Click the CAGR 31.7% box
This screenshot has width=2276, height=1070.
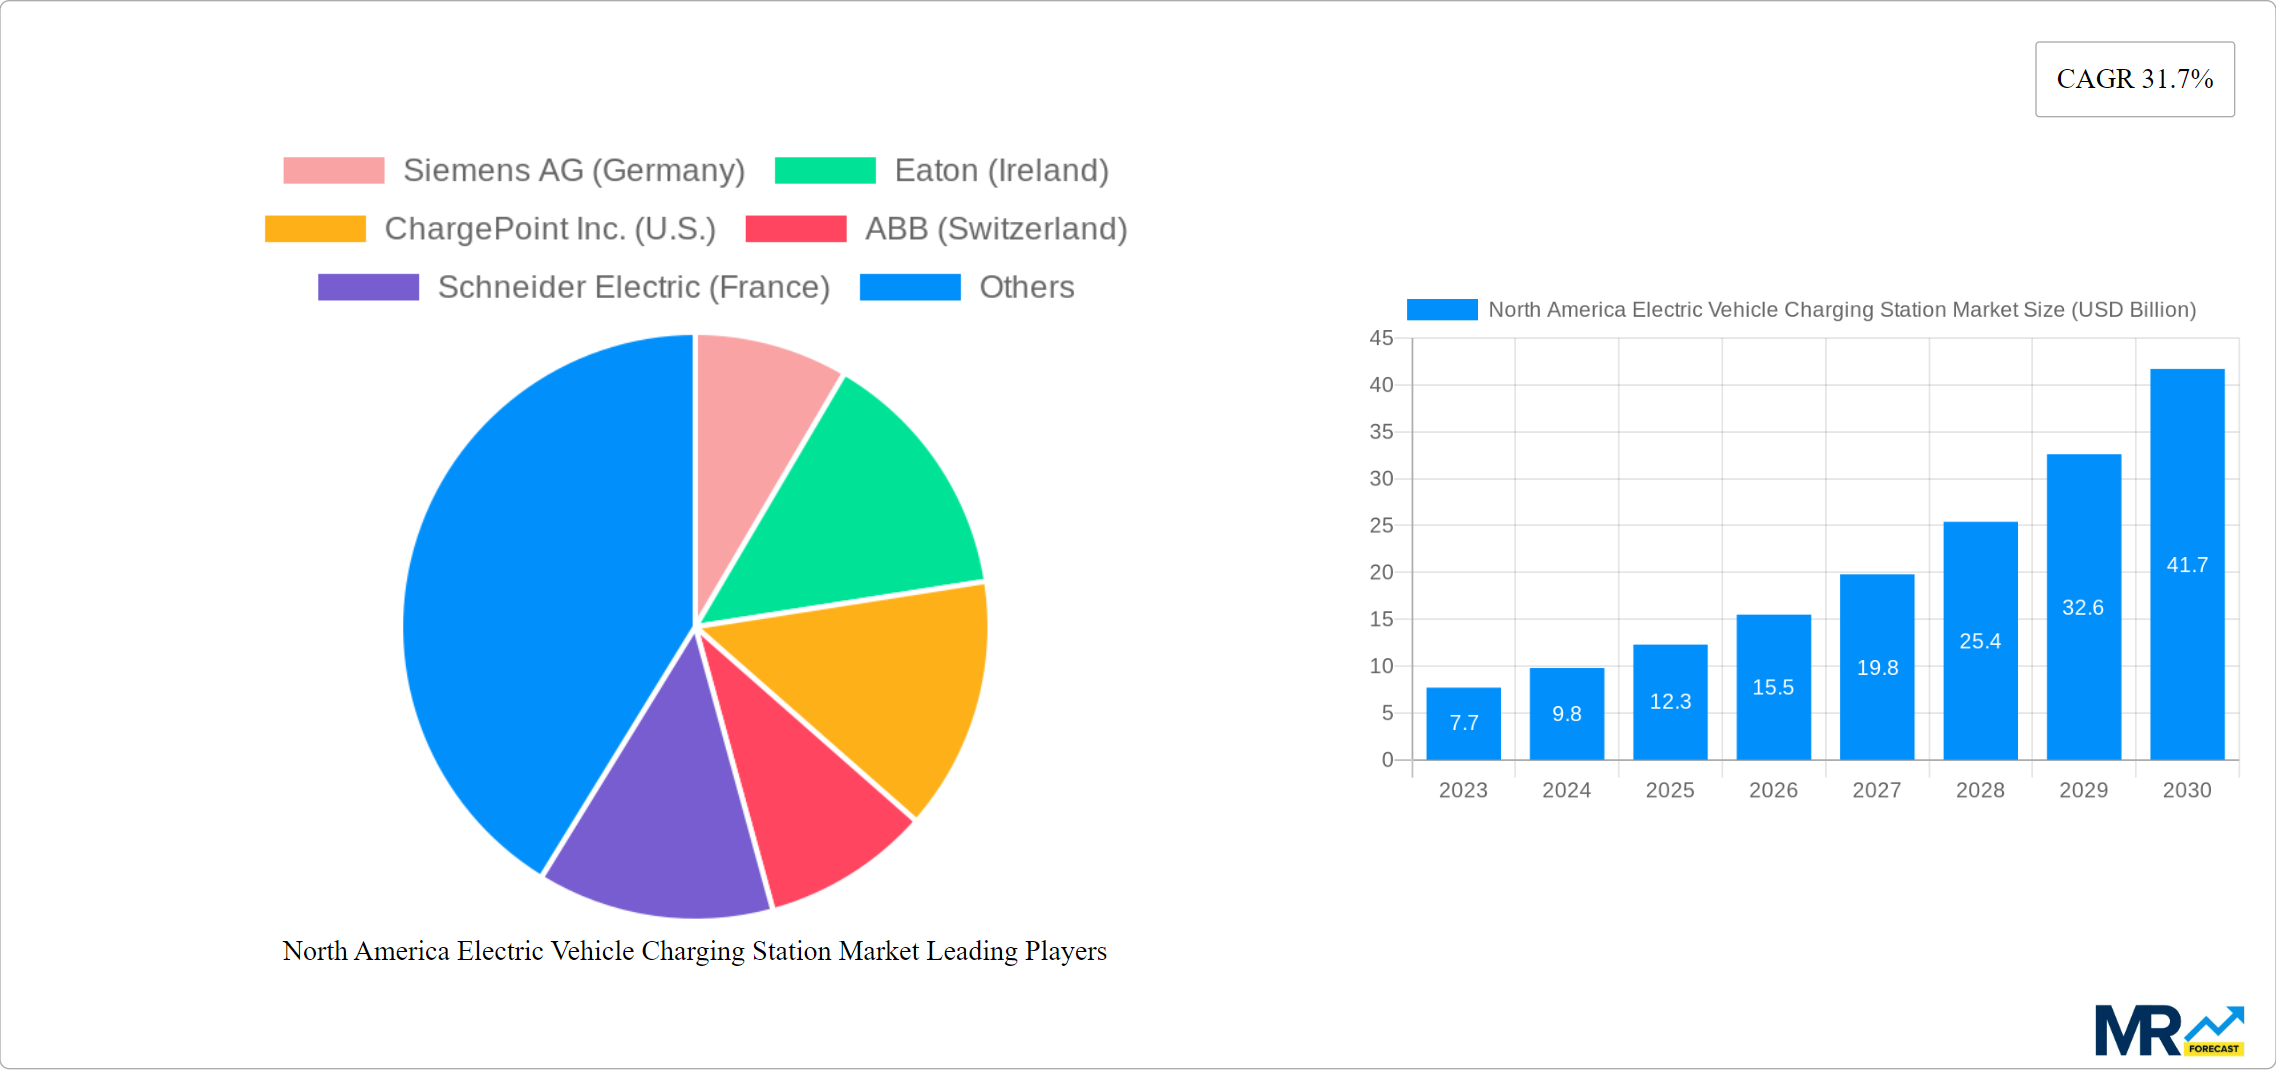[2135, 79]
